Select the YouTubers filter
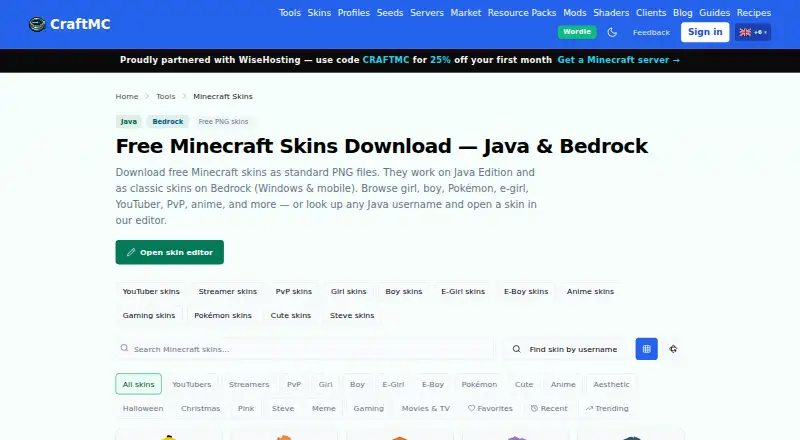 pos(191,384)
